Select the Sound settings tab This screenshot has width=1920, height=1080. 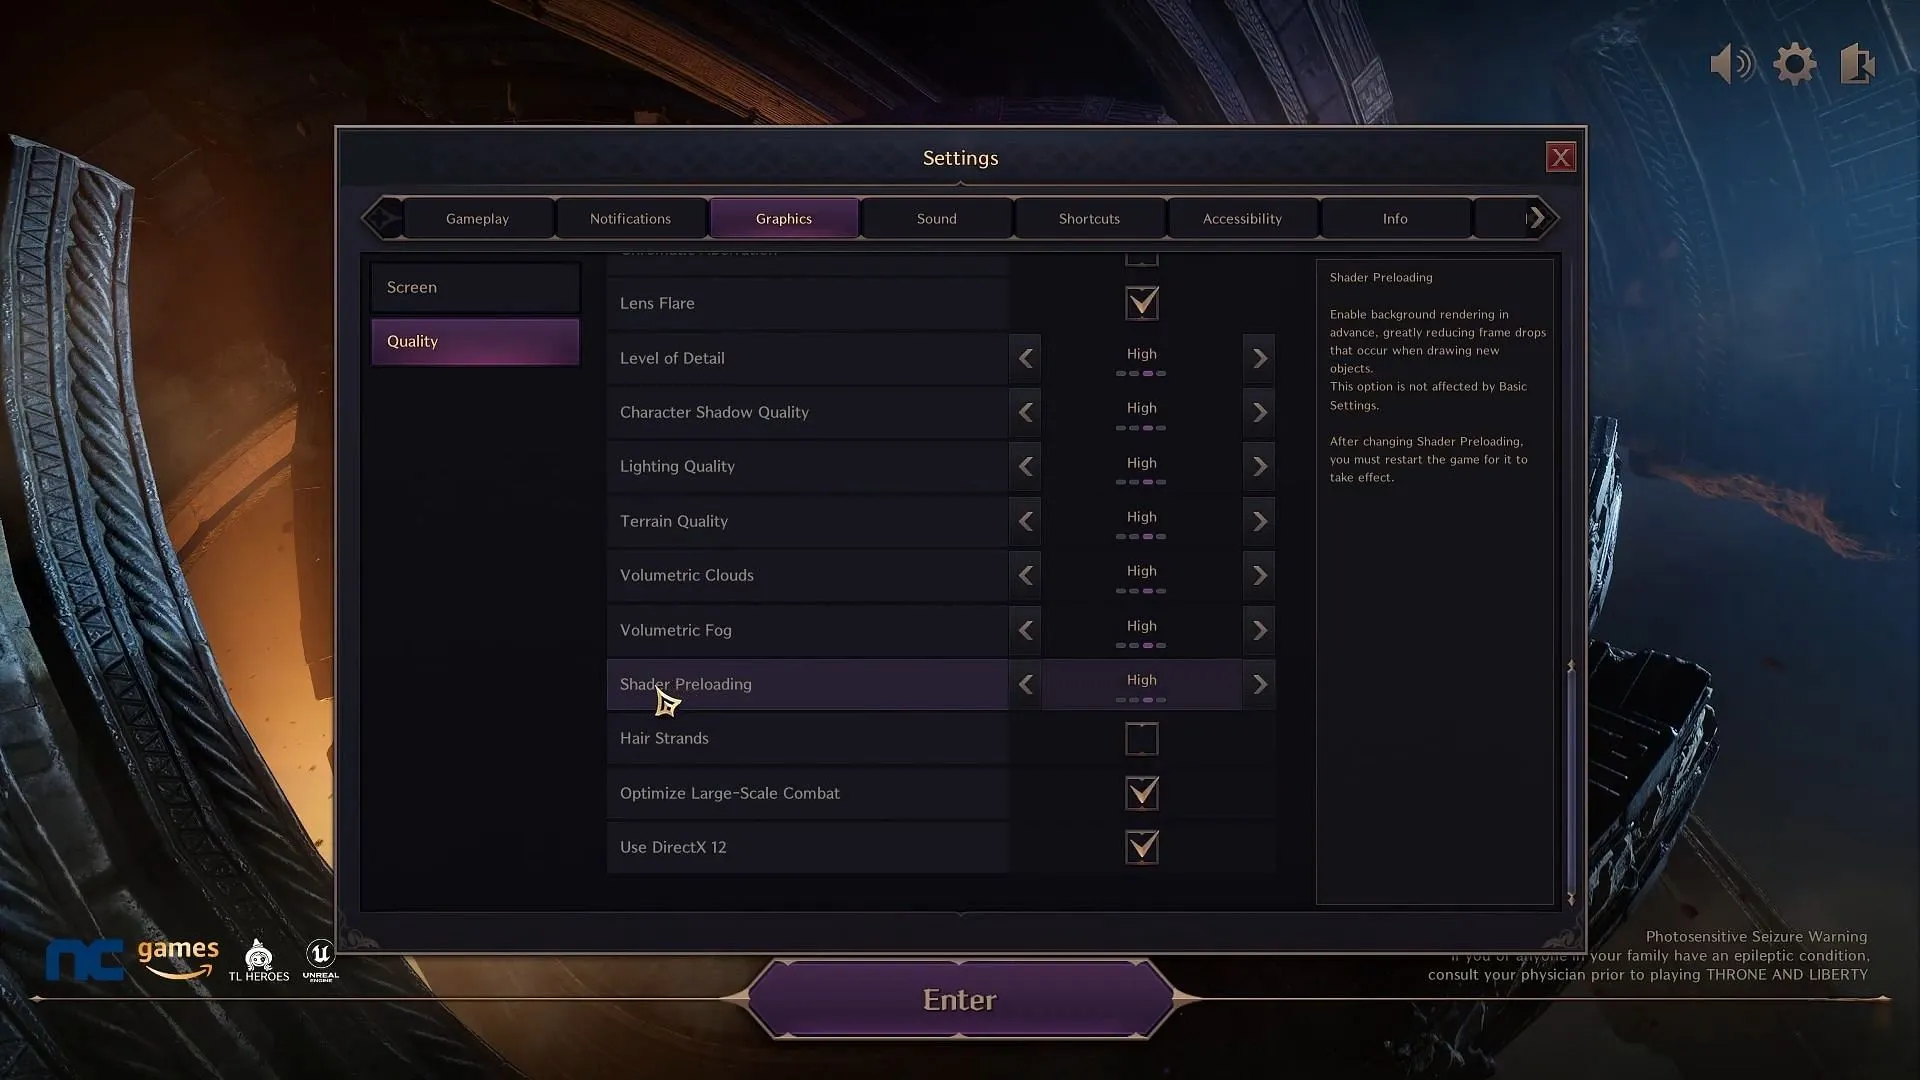[x=936, y=218]
